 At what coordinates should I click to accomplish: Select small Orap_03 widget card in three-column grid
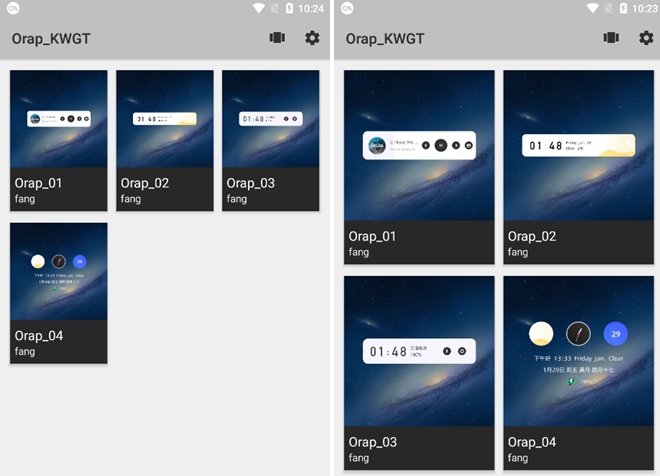270,140
